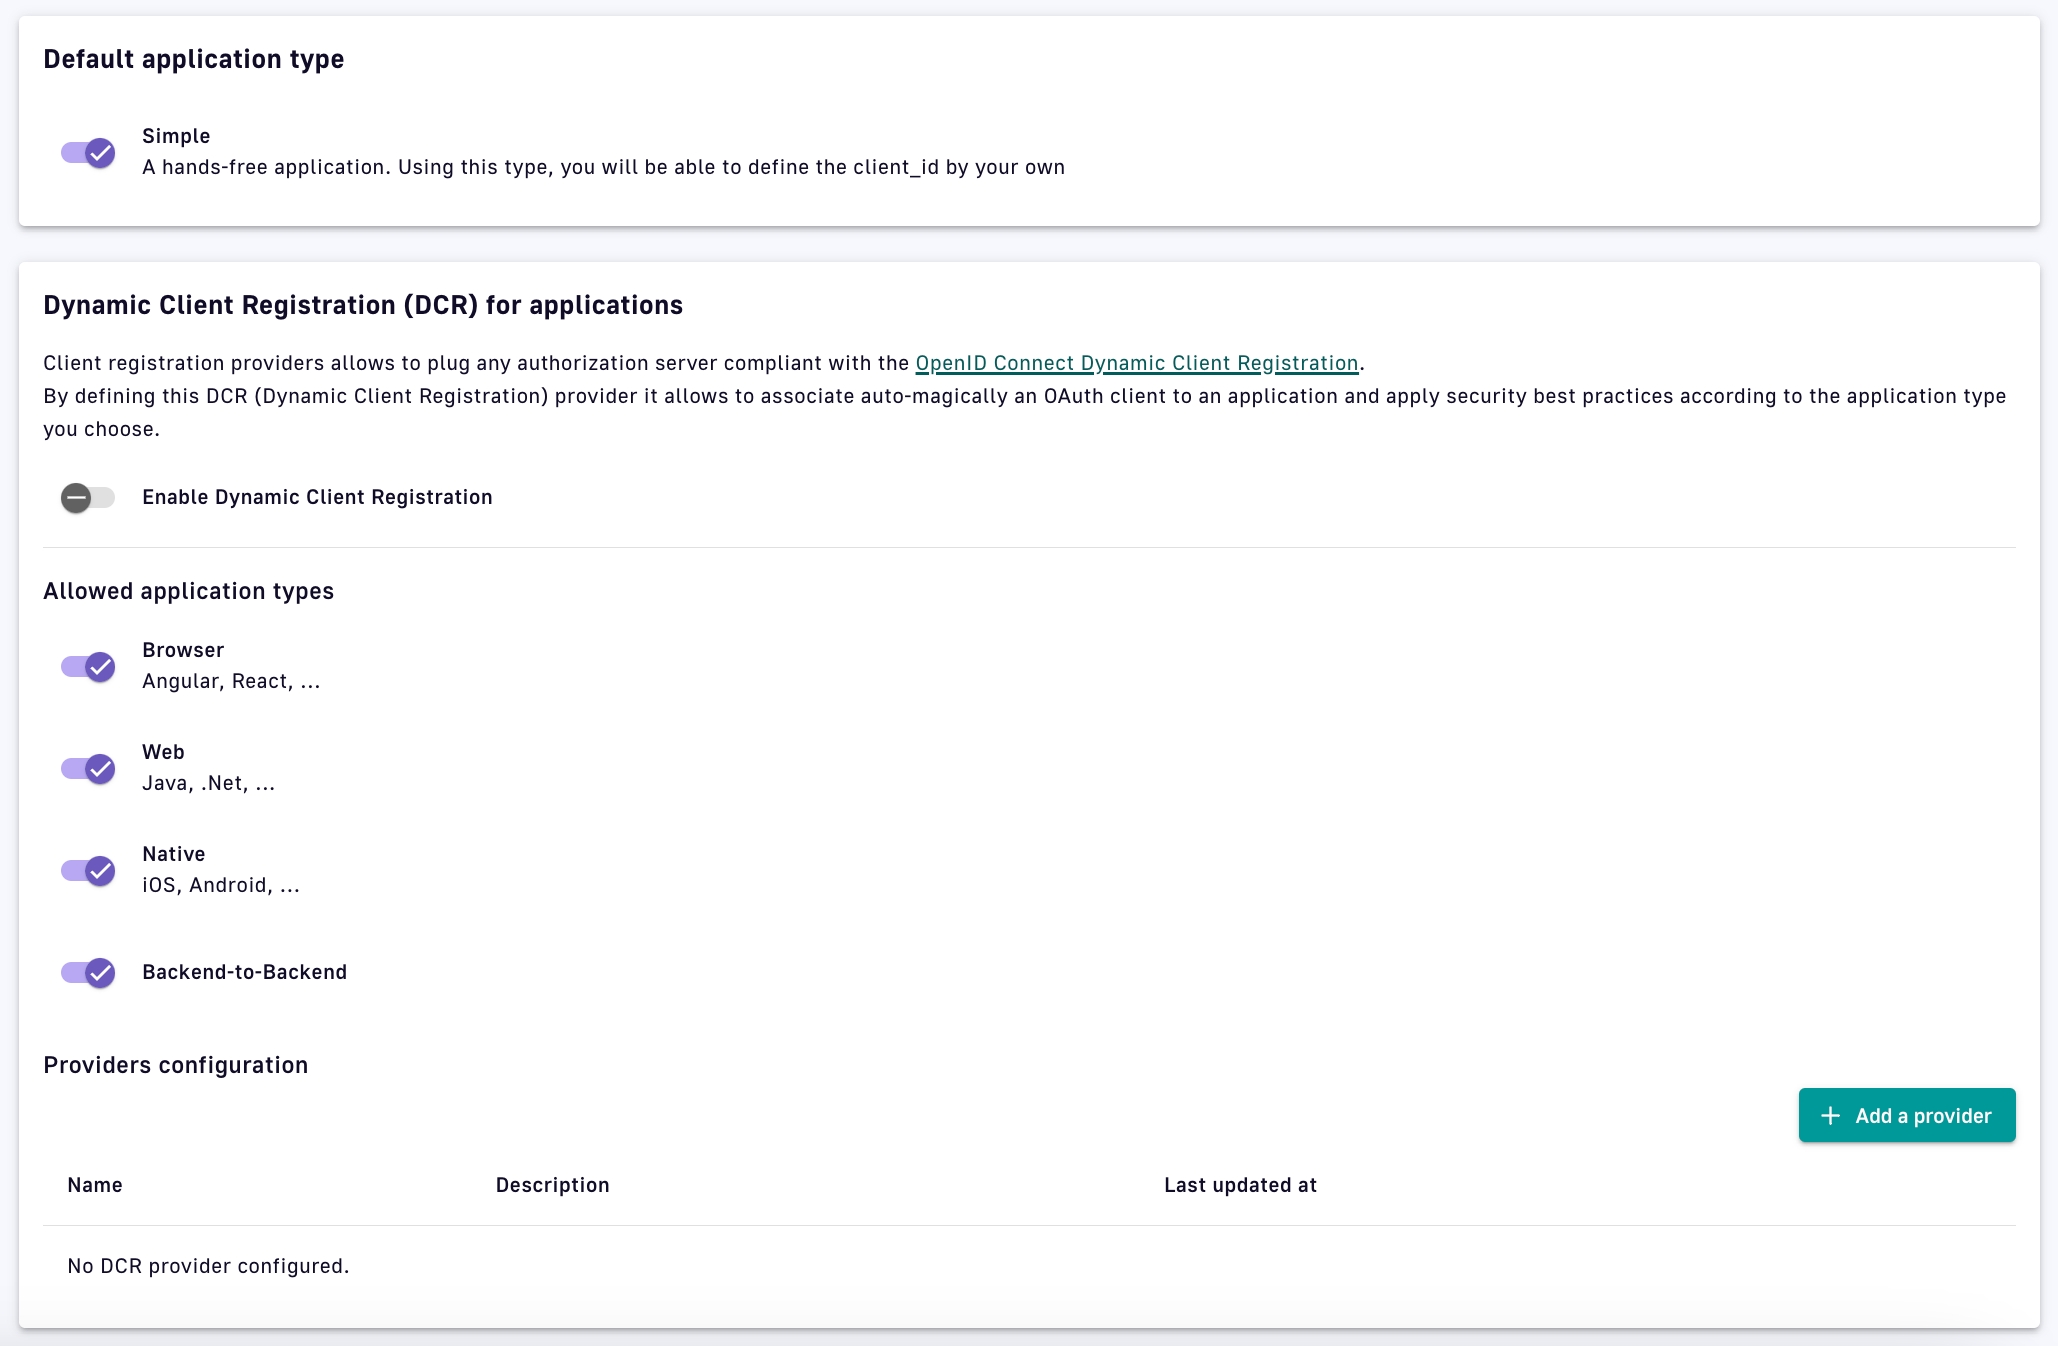The image size is (2058, 1346).
Task: Click the Allowed application types heading
Action: coord(188,591)
